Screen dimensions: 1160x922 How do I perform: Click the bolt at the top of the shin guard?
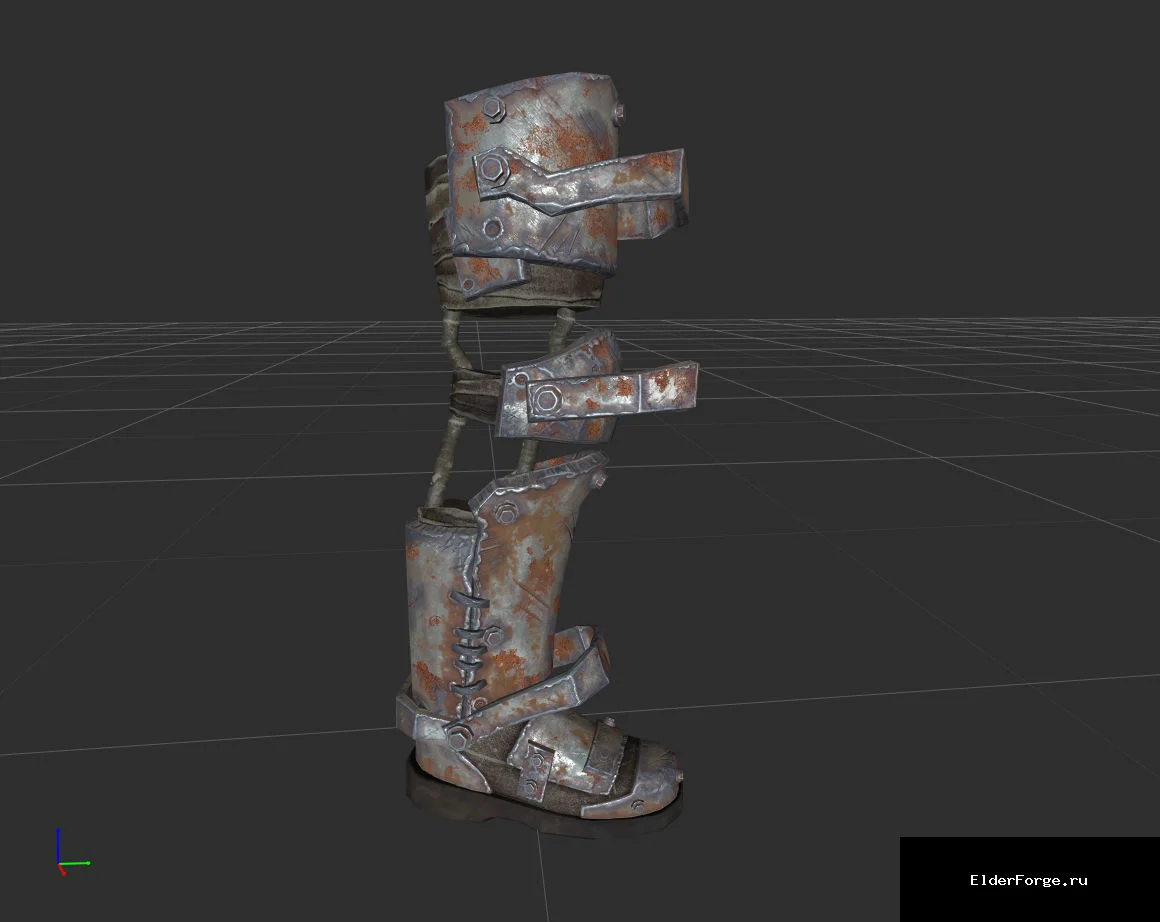pos(506,513)
